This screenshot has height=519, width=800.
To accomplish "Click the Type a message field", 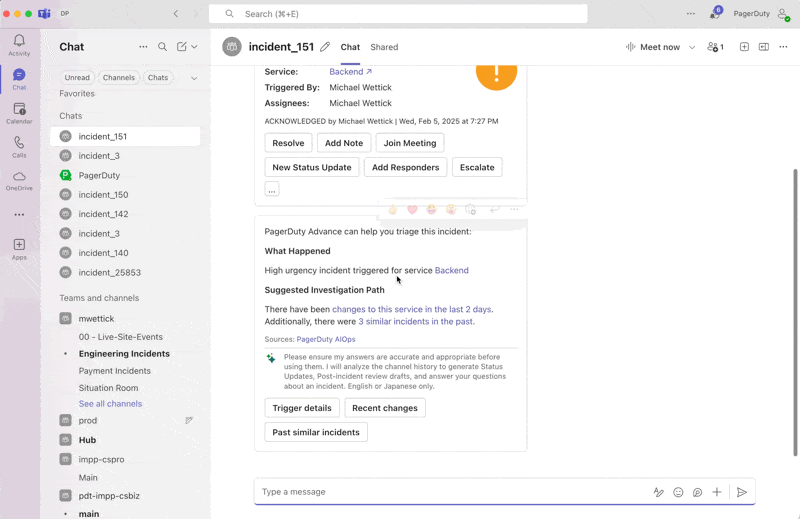I will [450, 492].
